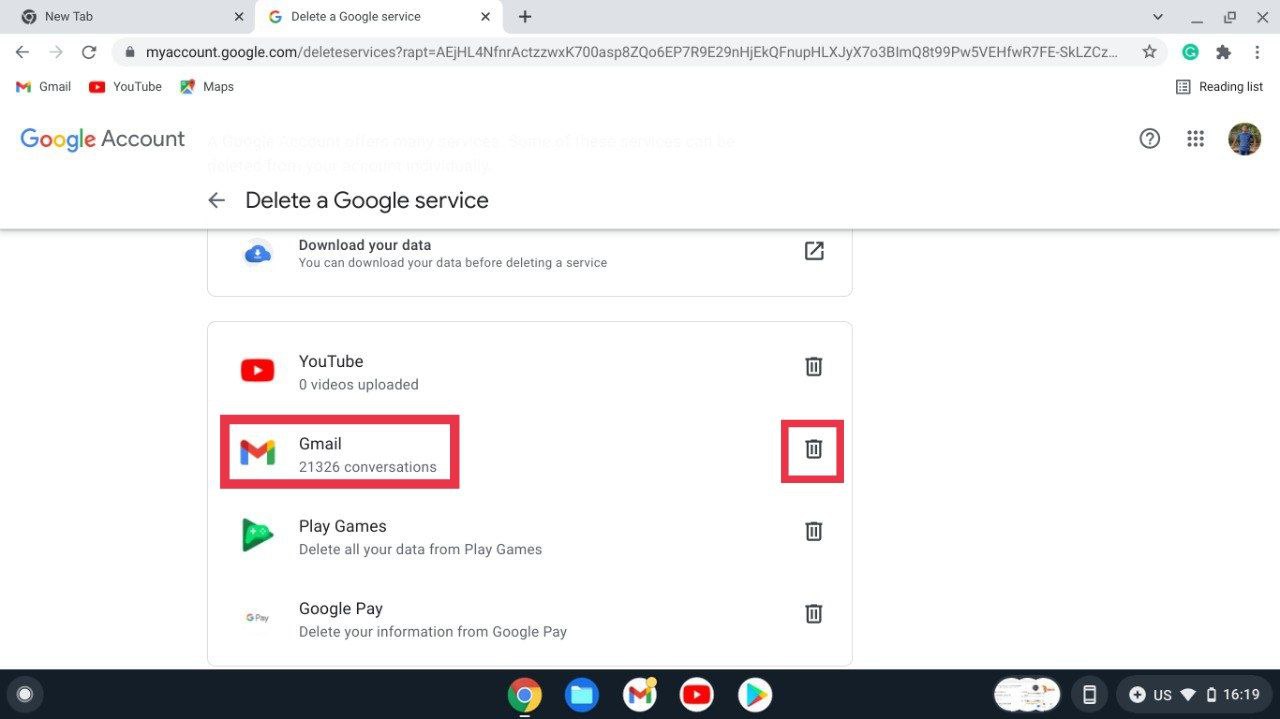Viewport: 1280px width, 719px height.
Task: Click the Google Pay service name
Action: point(340,609)
